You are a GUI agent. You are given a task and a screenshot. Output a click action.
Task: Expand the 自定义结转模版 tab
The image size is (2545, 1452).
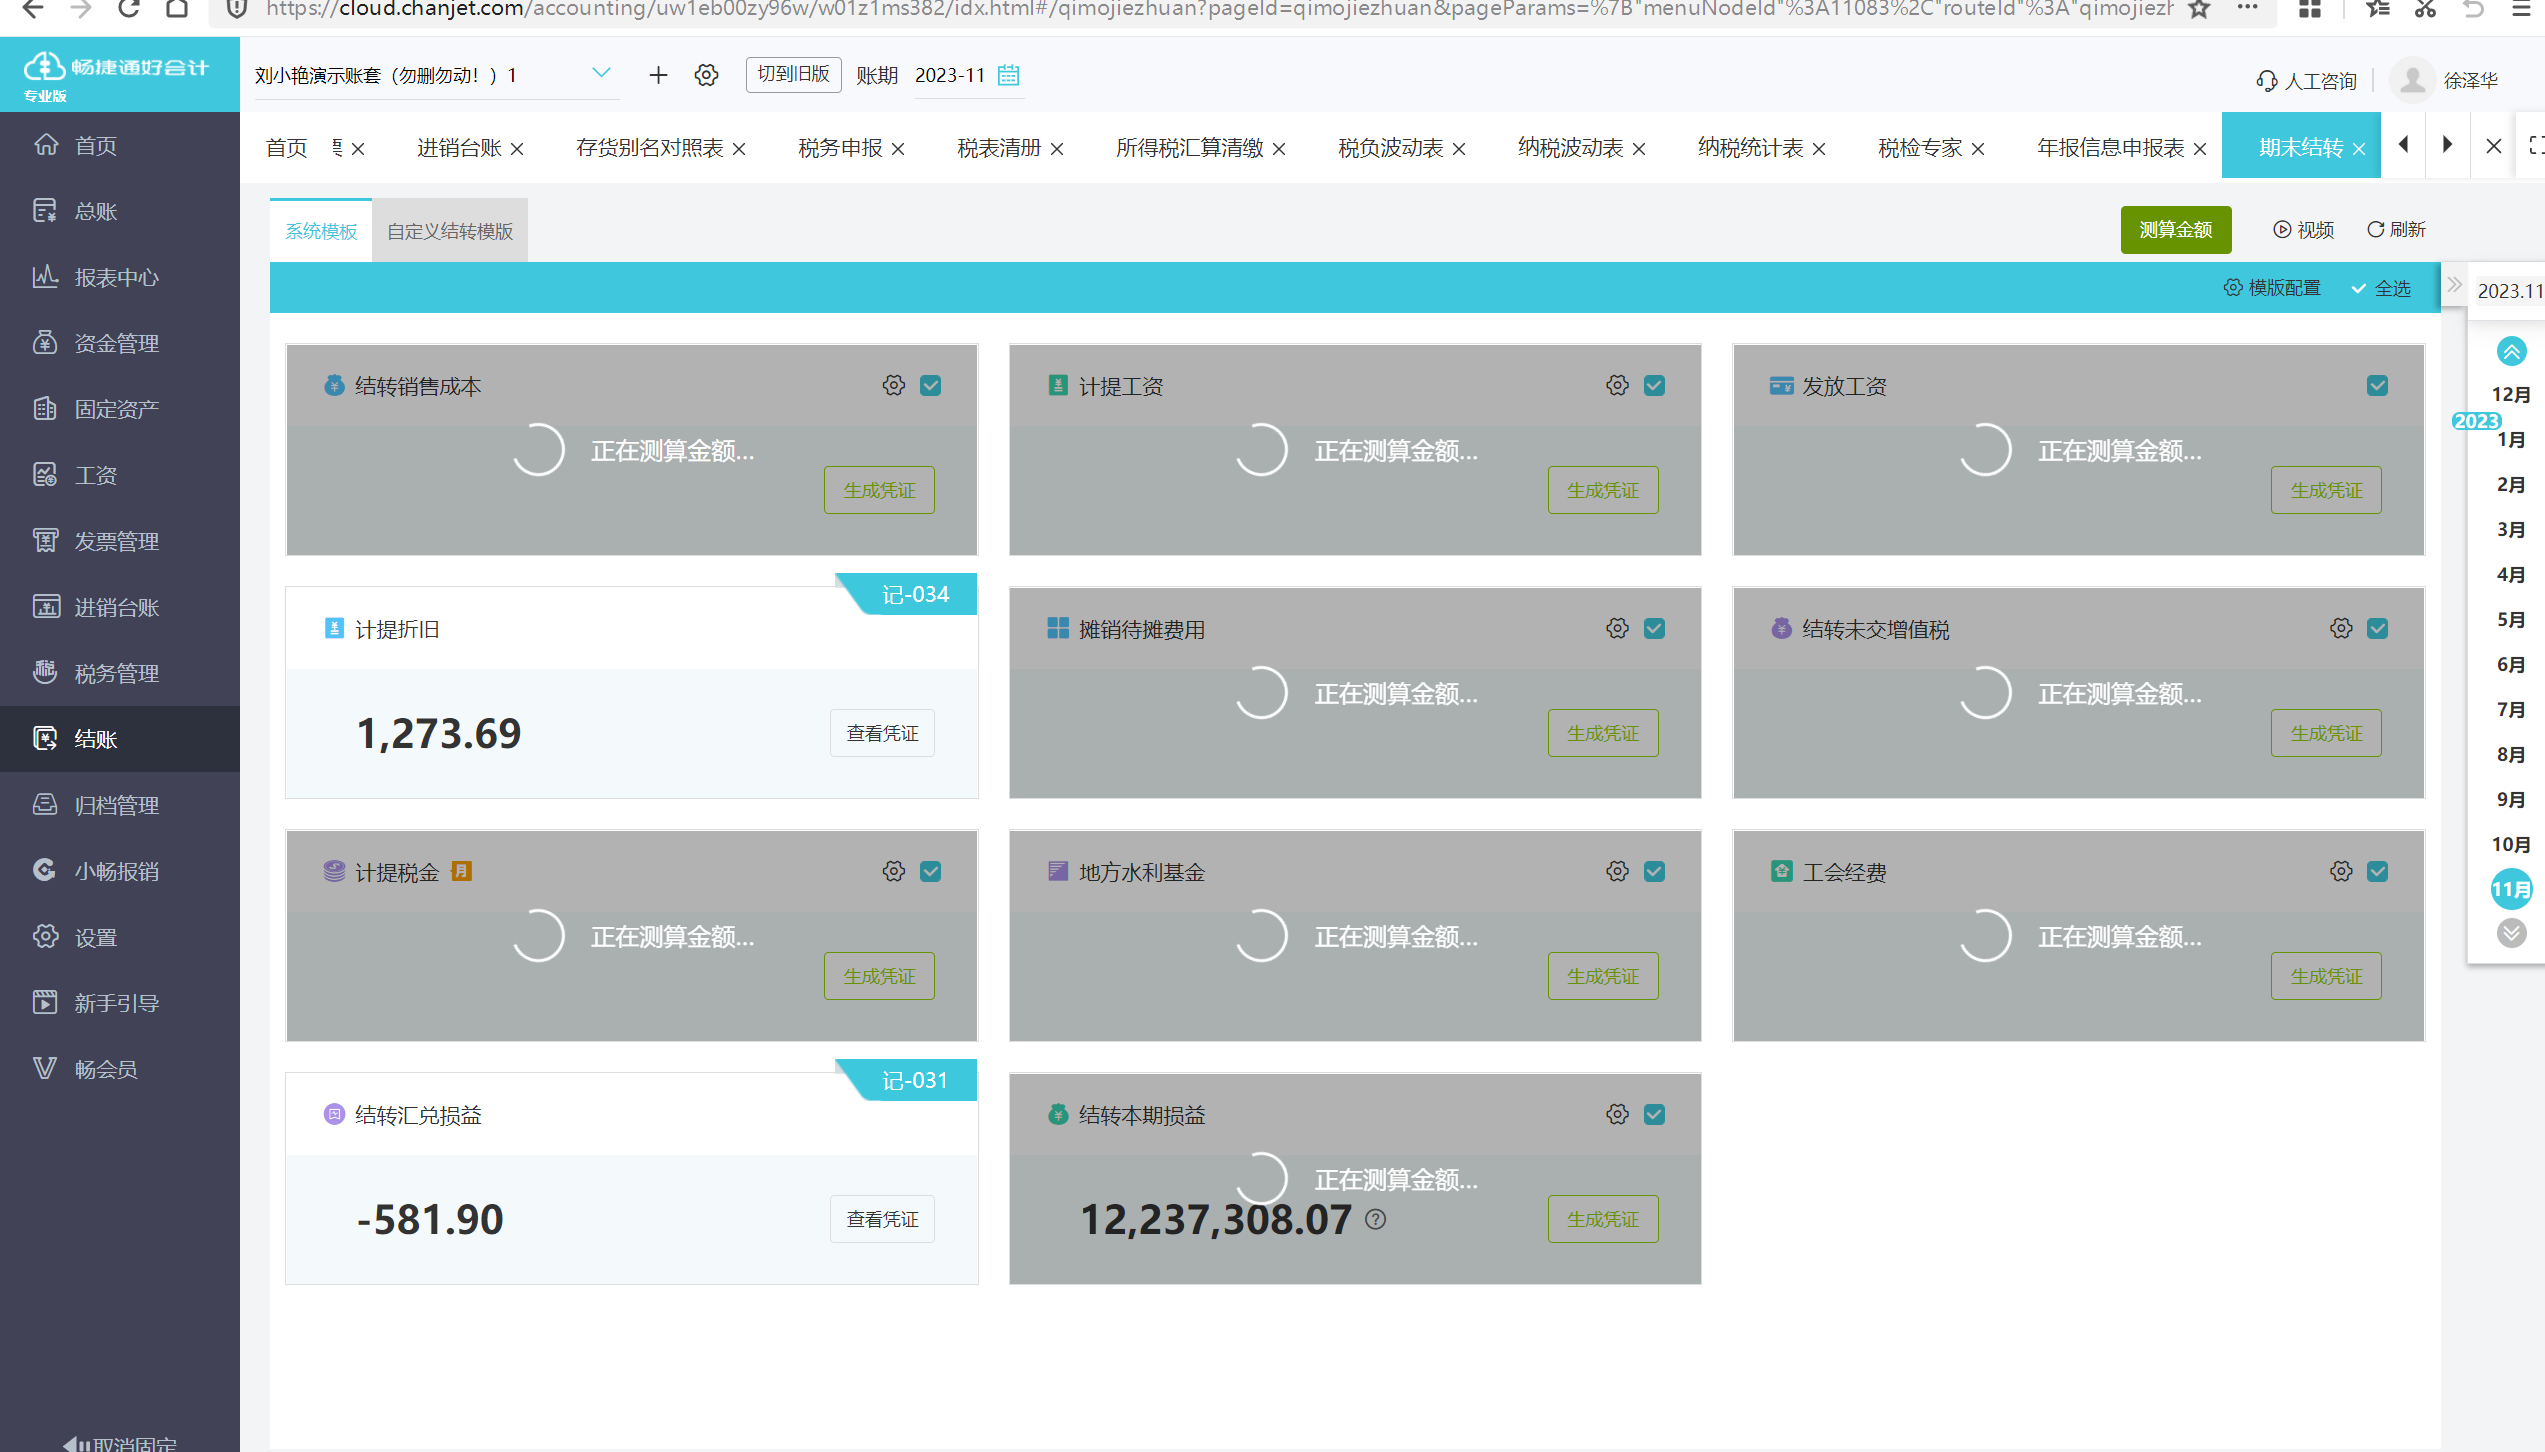(x=451, y=229)
